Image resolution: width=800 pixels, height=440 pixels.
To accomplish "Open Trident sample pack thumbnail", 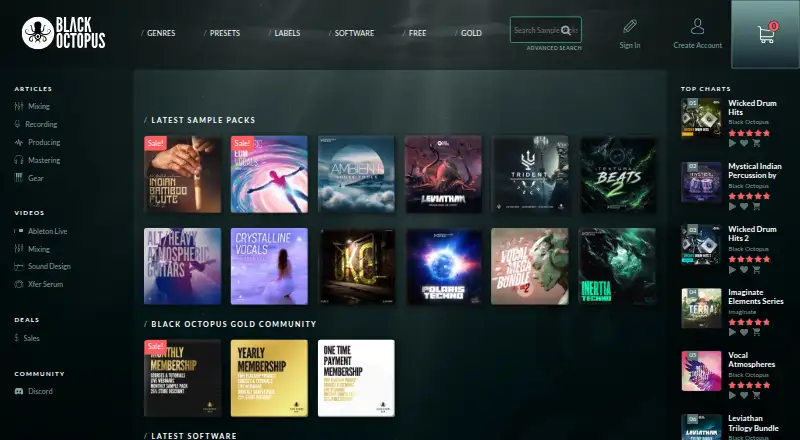I will (x=530, y=174).
